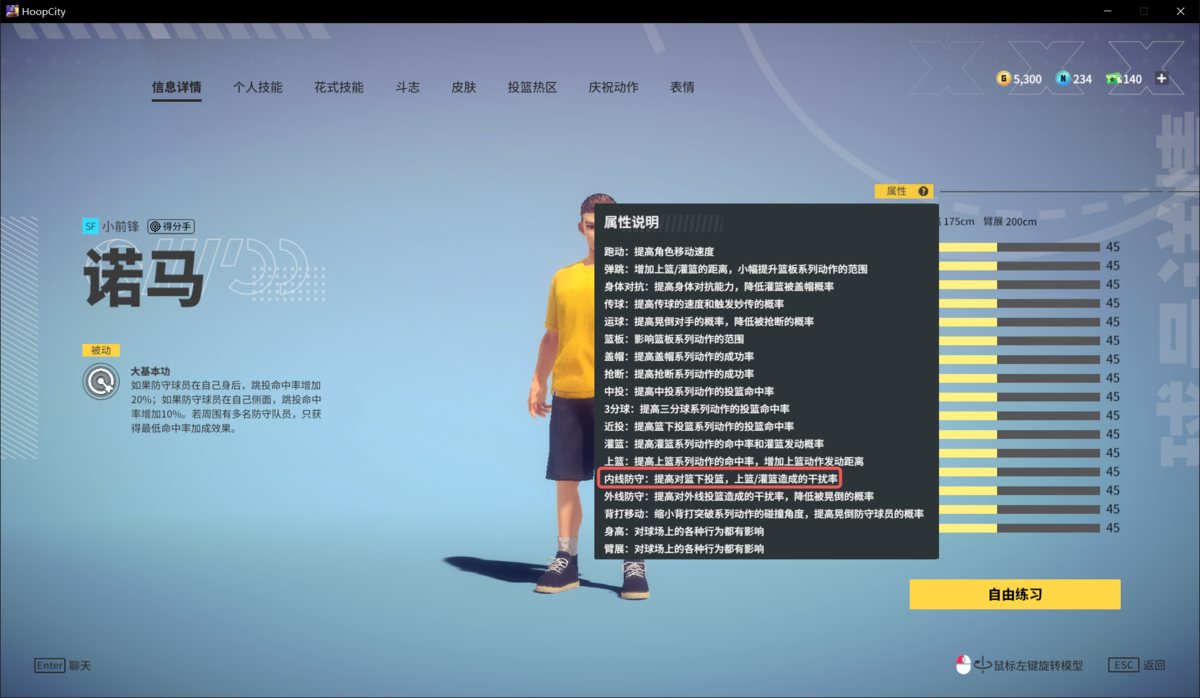Click the highlighted 内线防守 description row

point(720,479)
